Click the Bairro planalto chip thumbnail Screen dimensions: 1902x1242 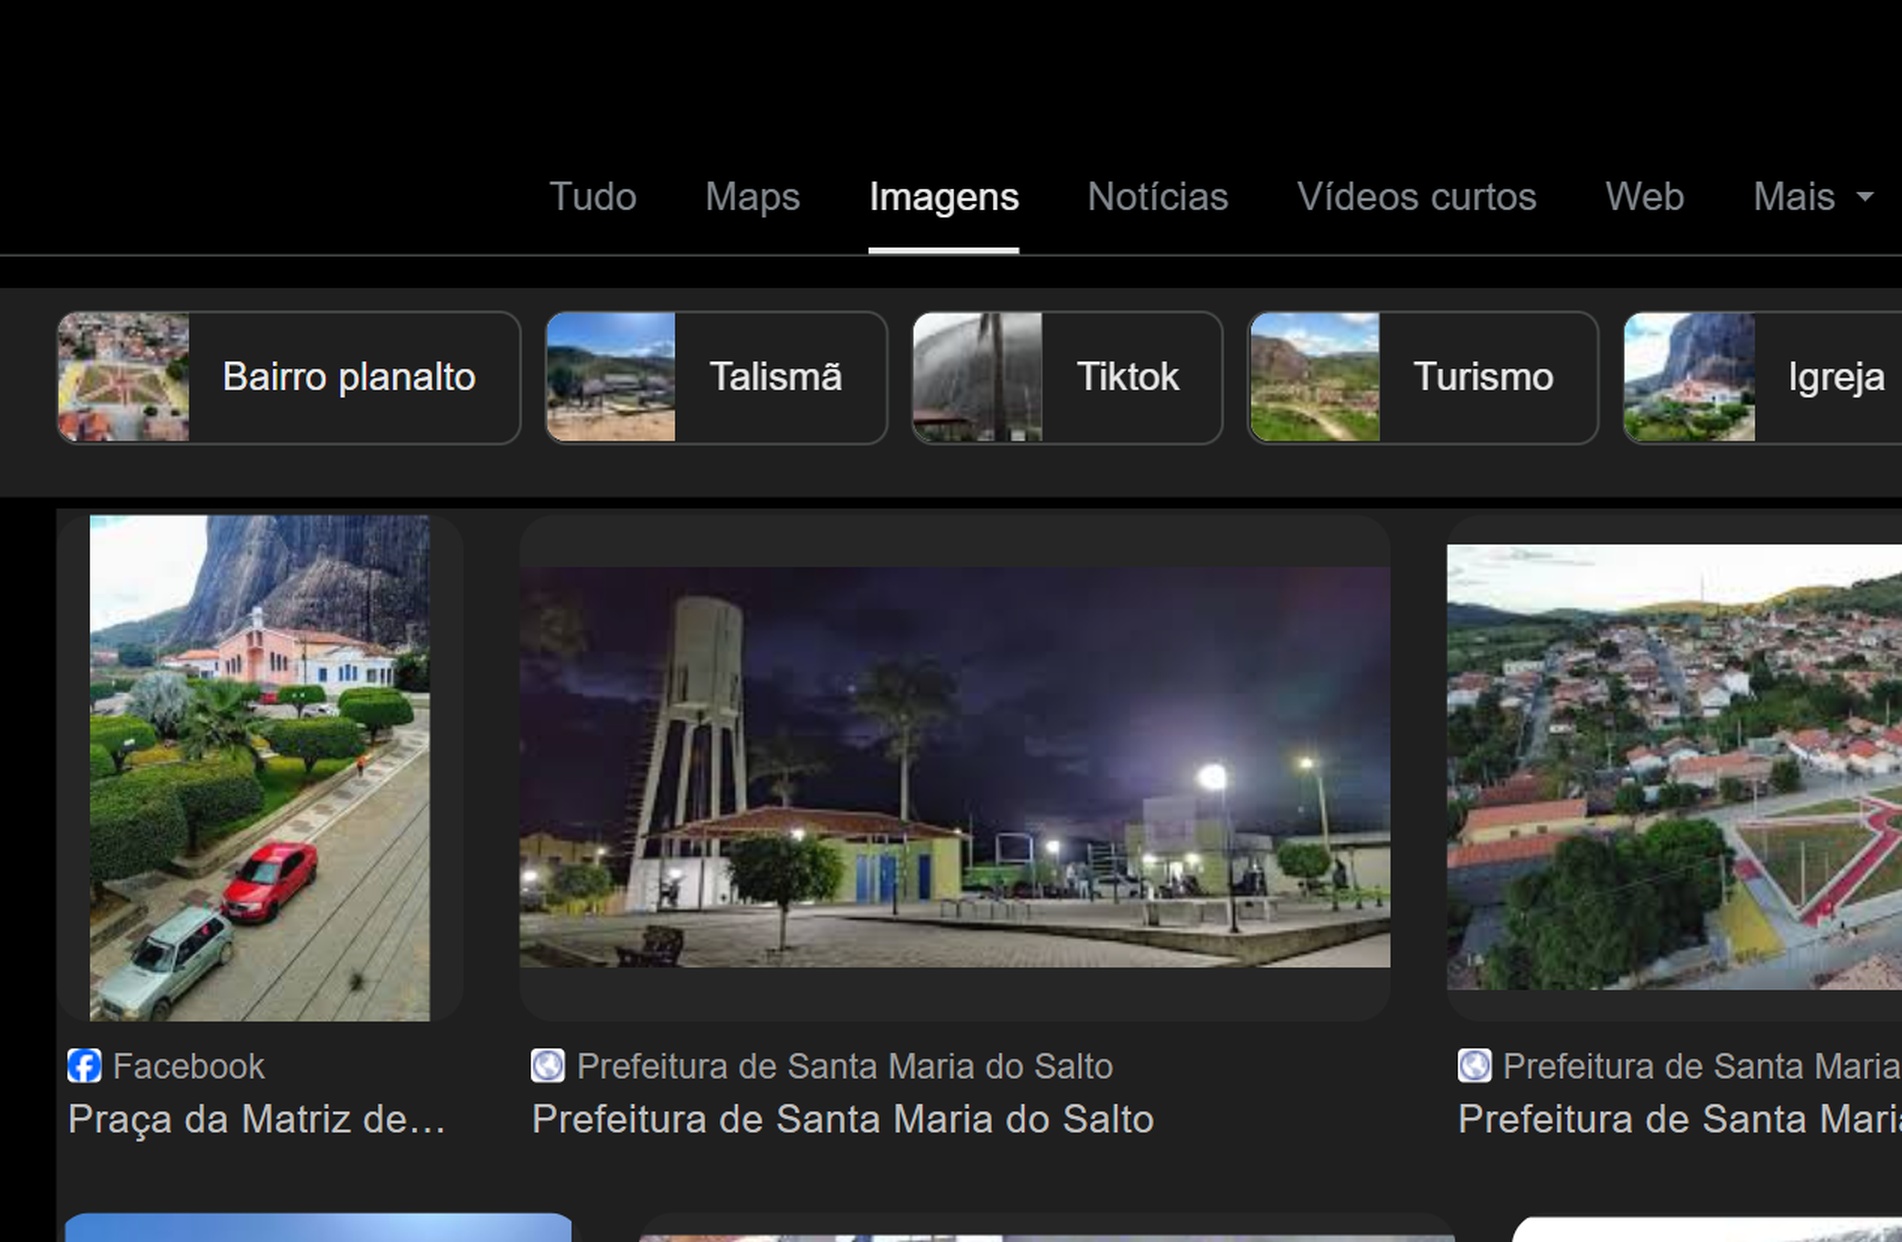pyautogui.click(x=124, y=377)
